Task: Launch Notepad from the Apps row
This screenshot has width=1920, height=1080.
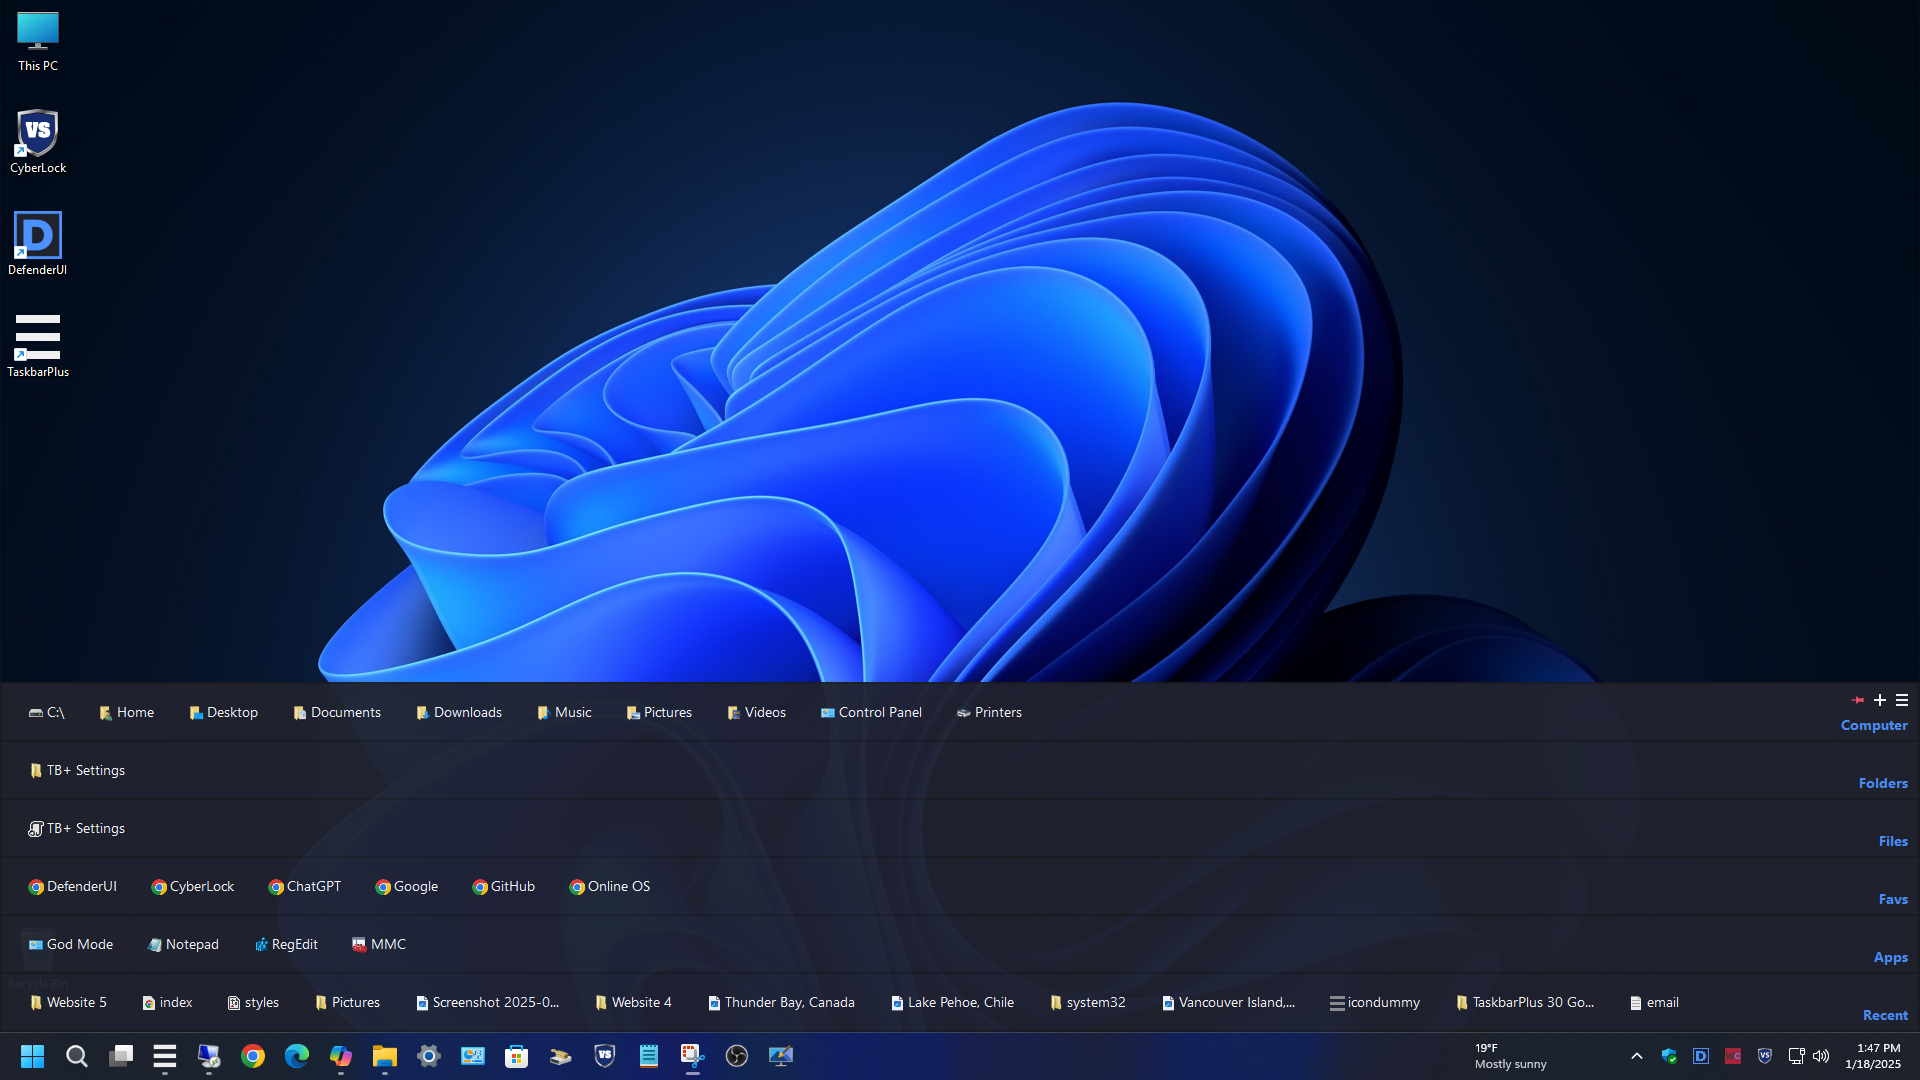Action: 183,944
